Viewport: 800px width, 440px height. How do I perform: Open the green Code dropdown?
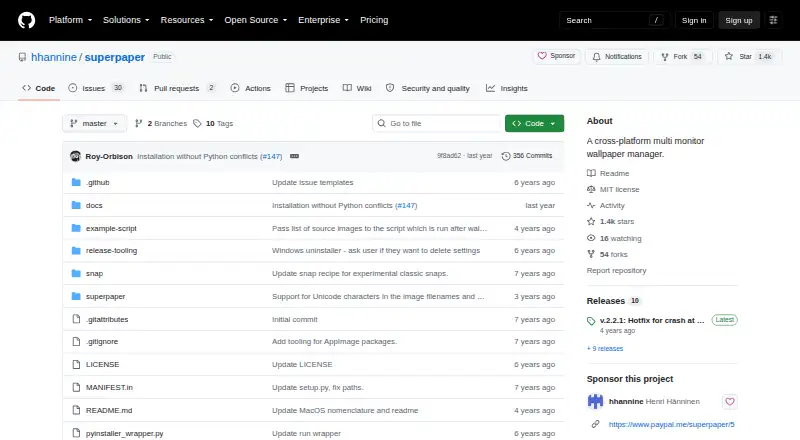pyautogui.click(x=534, y=124)
